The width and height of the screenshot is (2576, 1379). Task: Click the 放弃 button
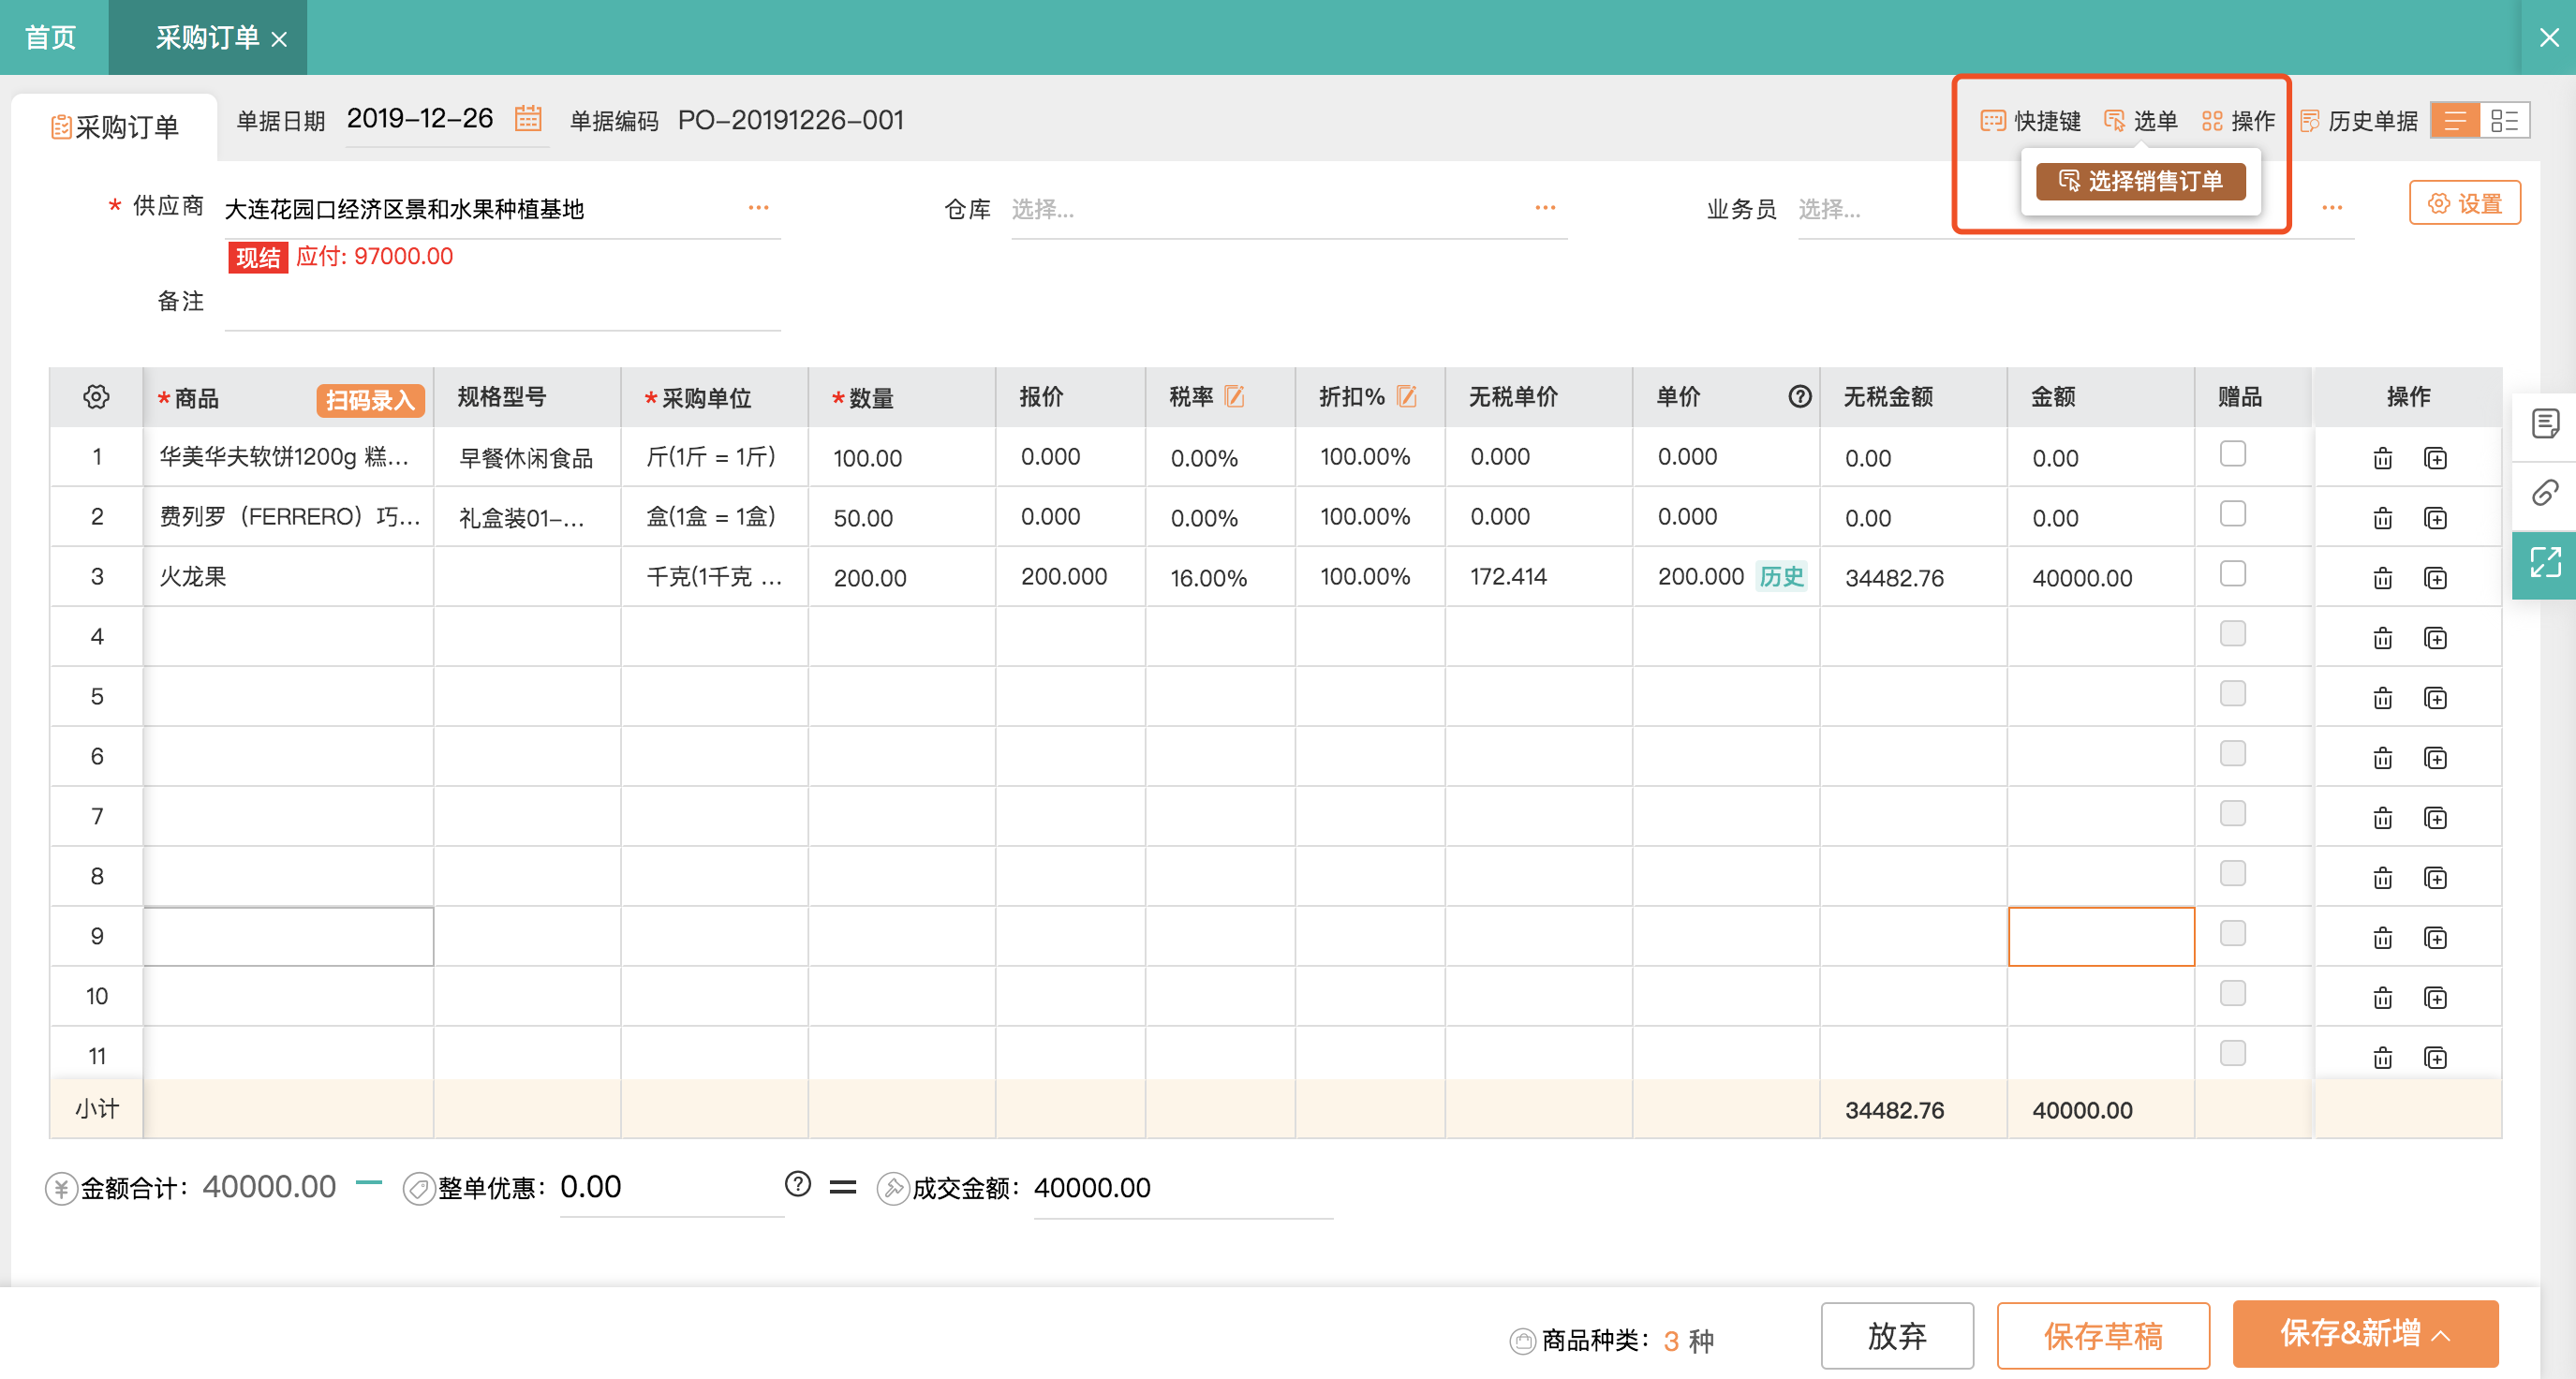click(1896, 1329)
